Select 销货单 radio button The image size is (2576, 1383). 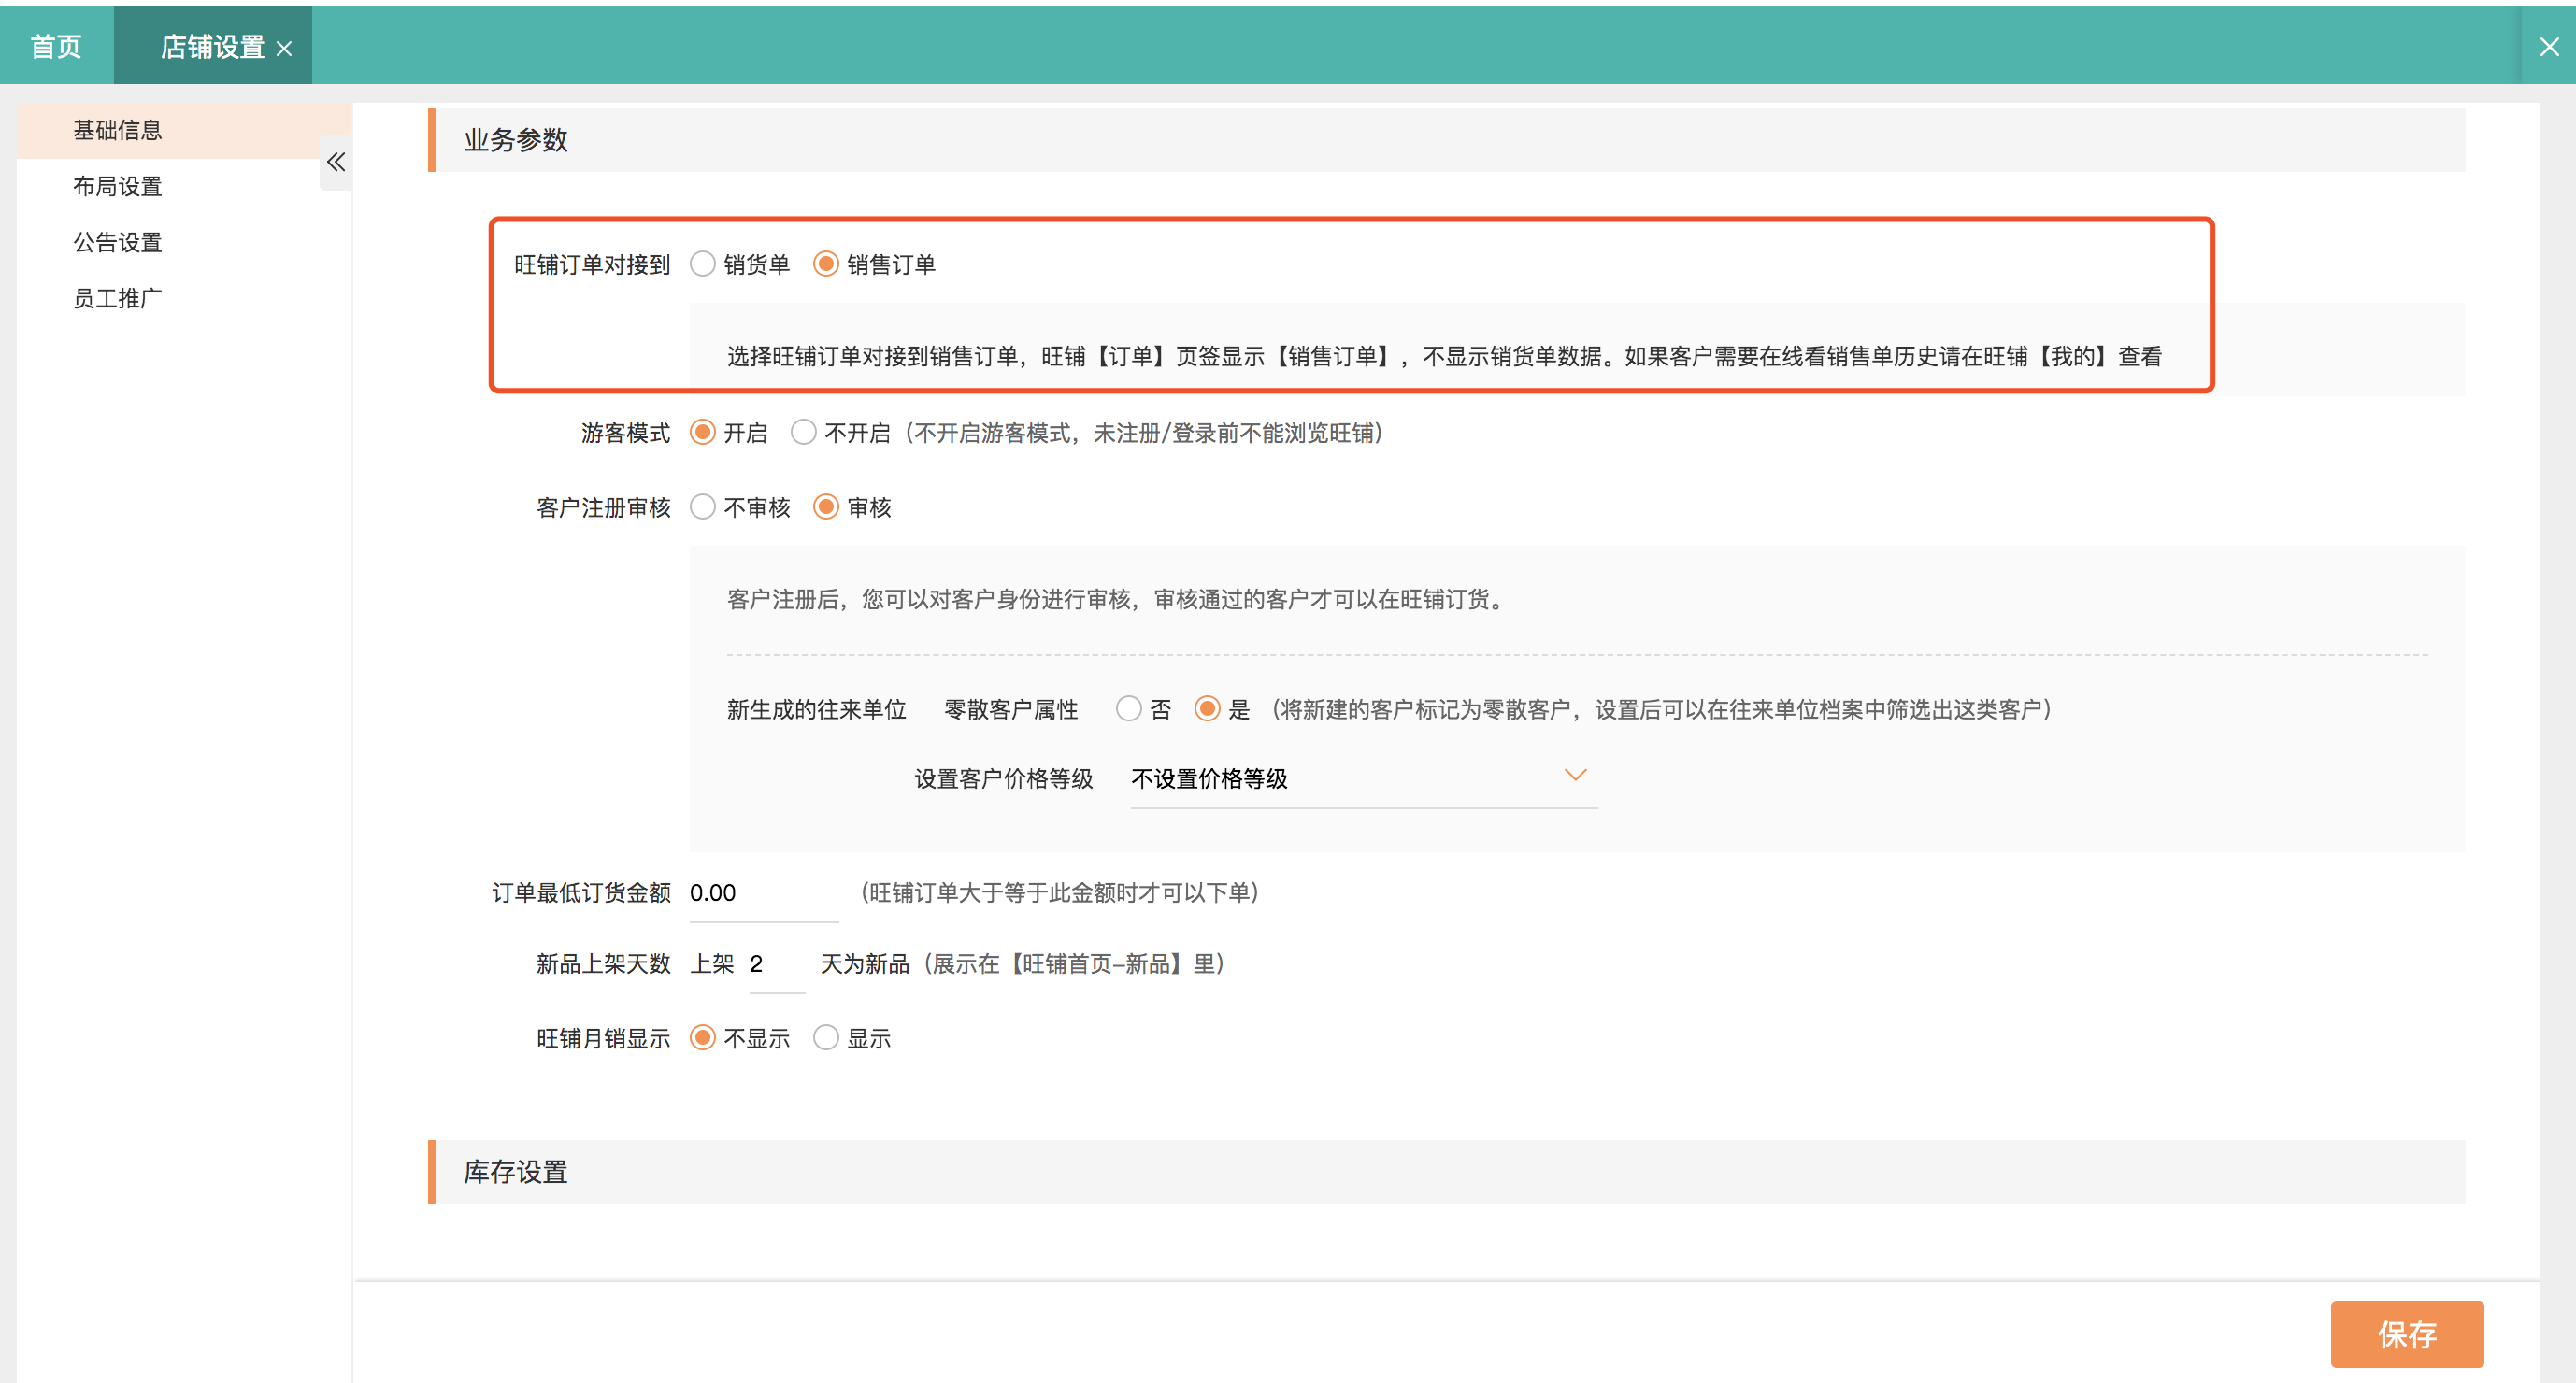pos(700,263)
